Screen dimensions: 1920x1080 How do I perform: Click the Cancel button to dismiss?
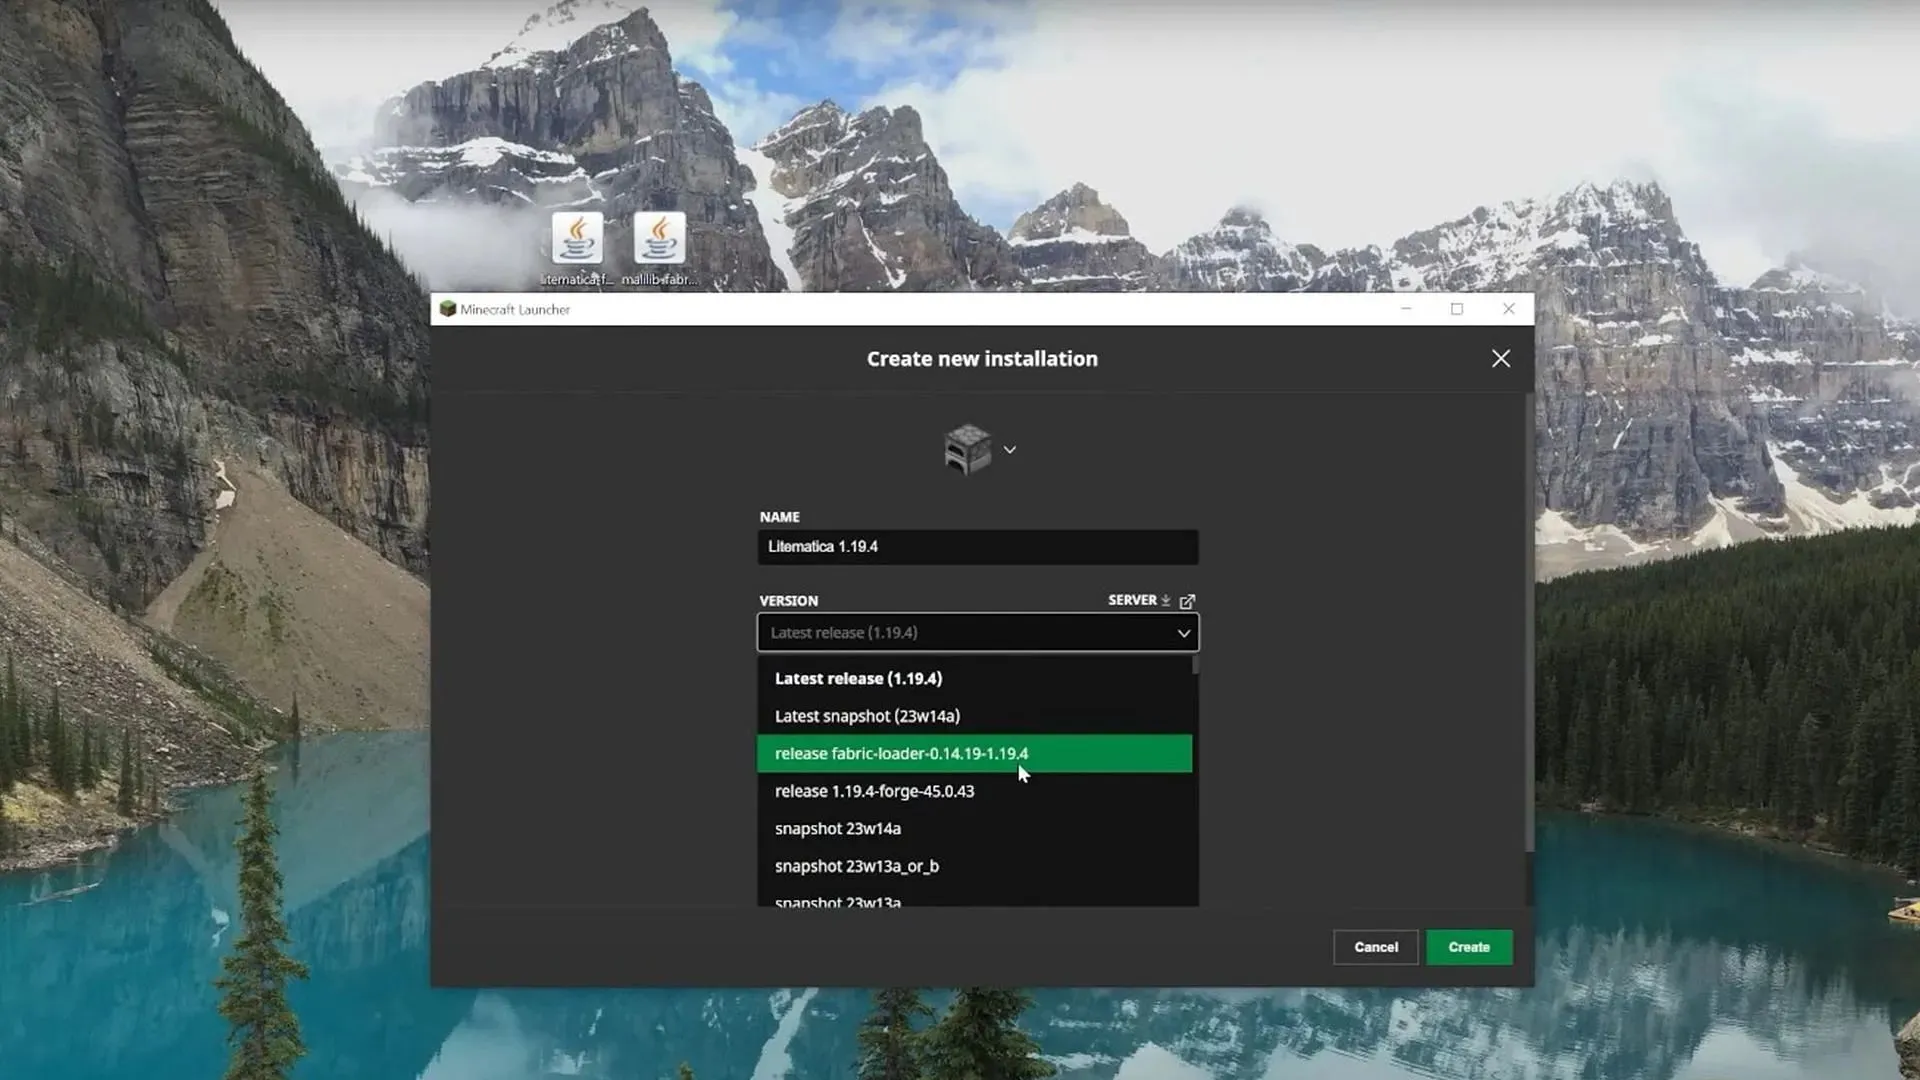point(1375,945)
